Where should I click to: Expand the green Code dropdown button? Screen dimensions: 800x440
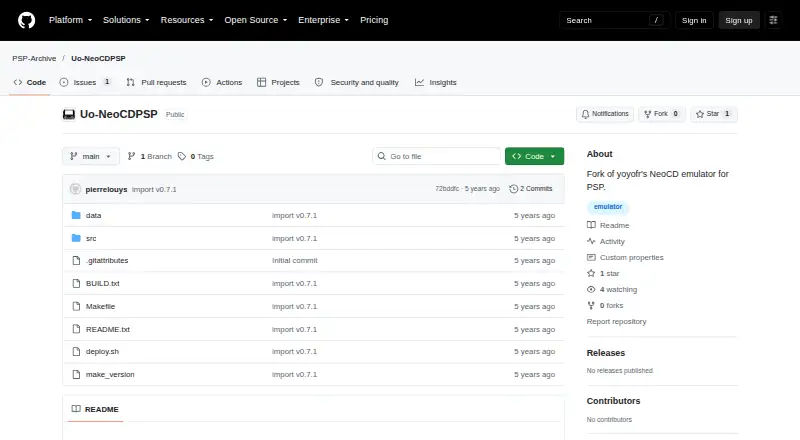tap(534, 156)
